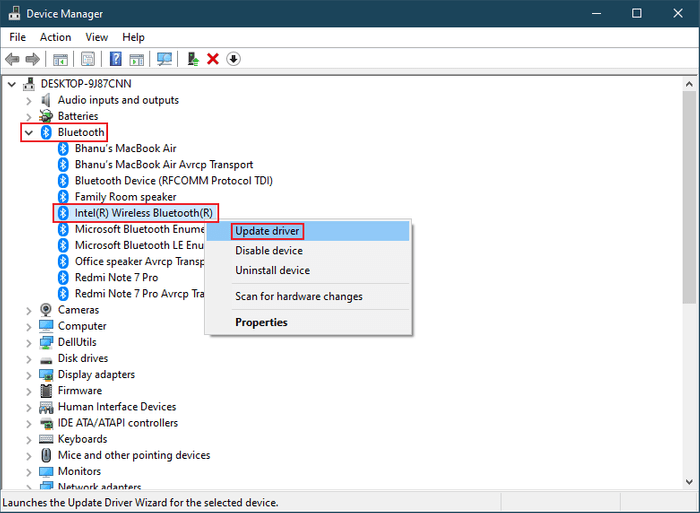Choose Uninstall device from context menu
This screenshot has width=700, height=513.
tap(308, 271)
